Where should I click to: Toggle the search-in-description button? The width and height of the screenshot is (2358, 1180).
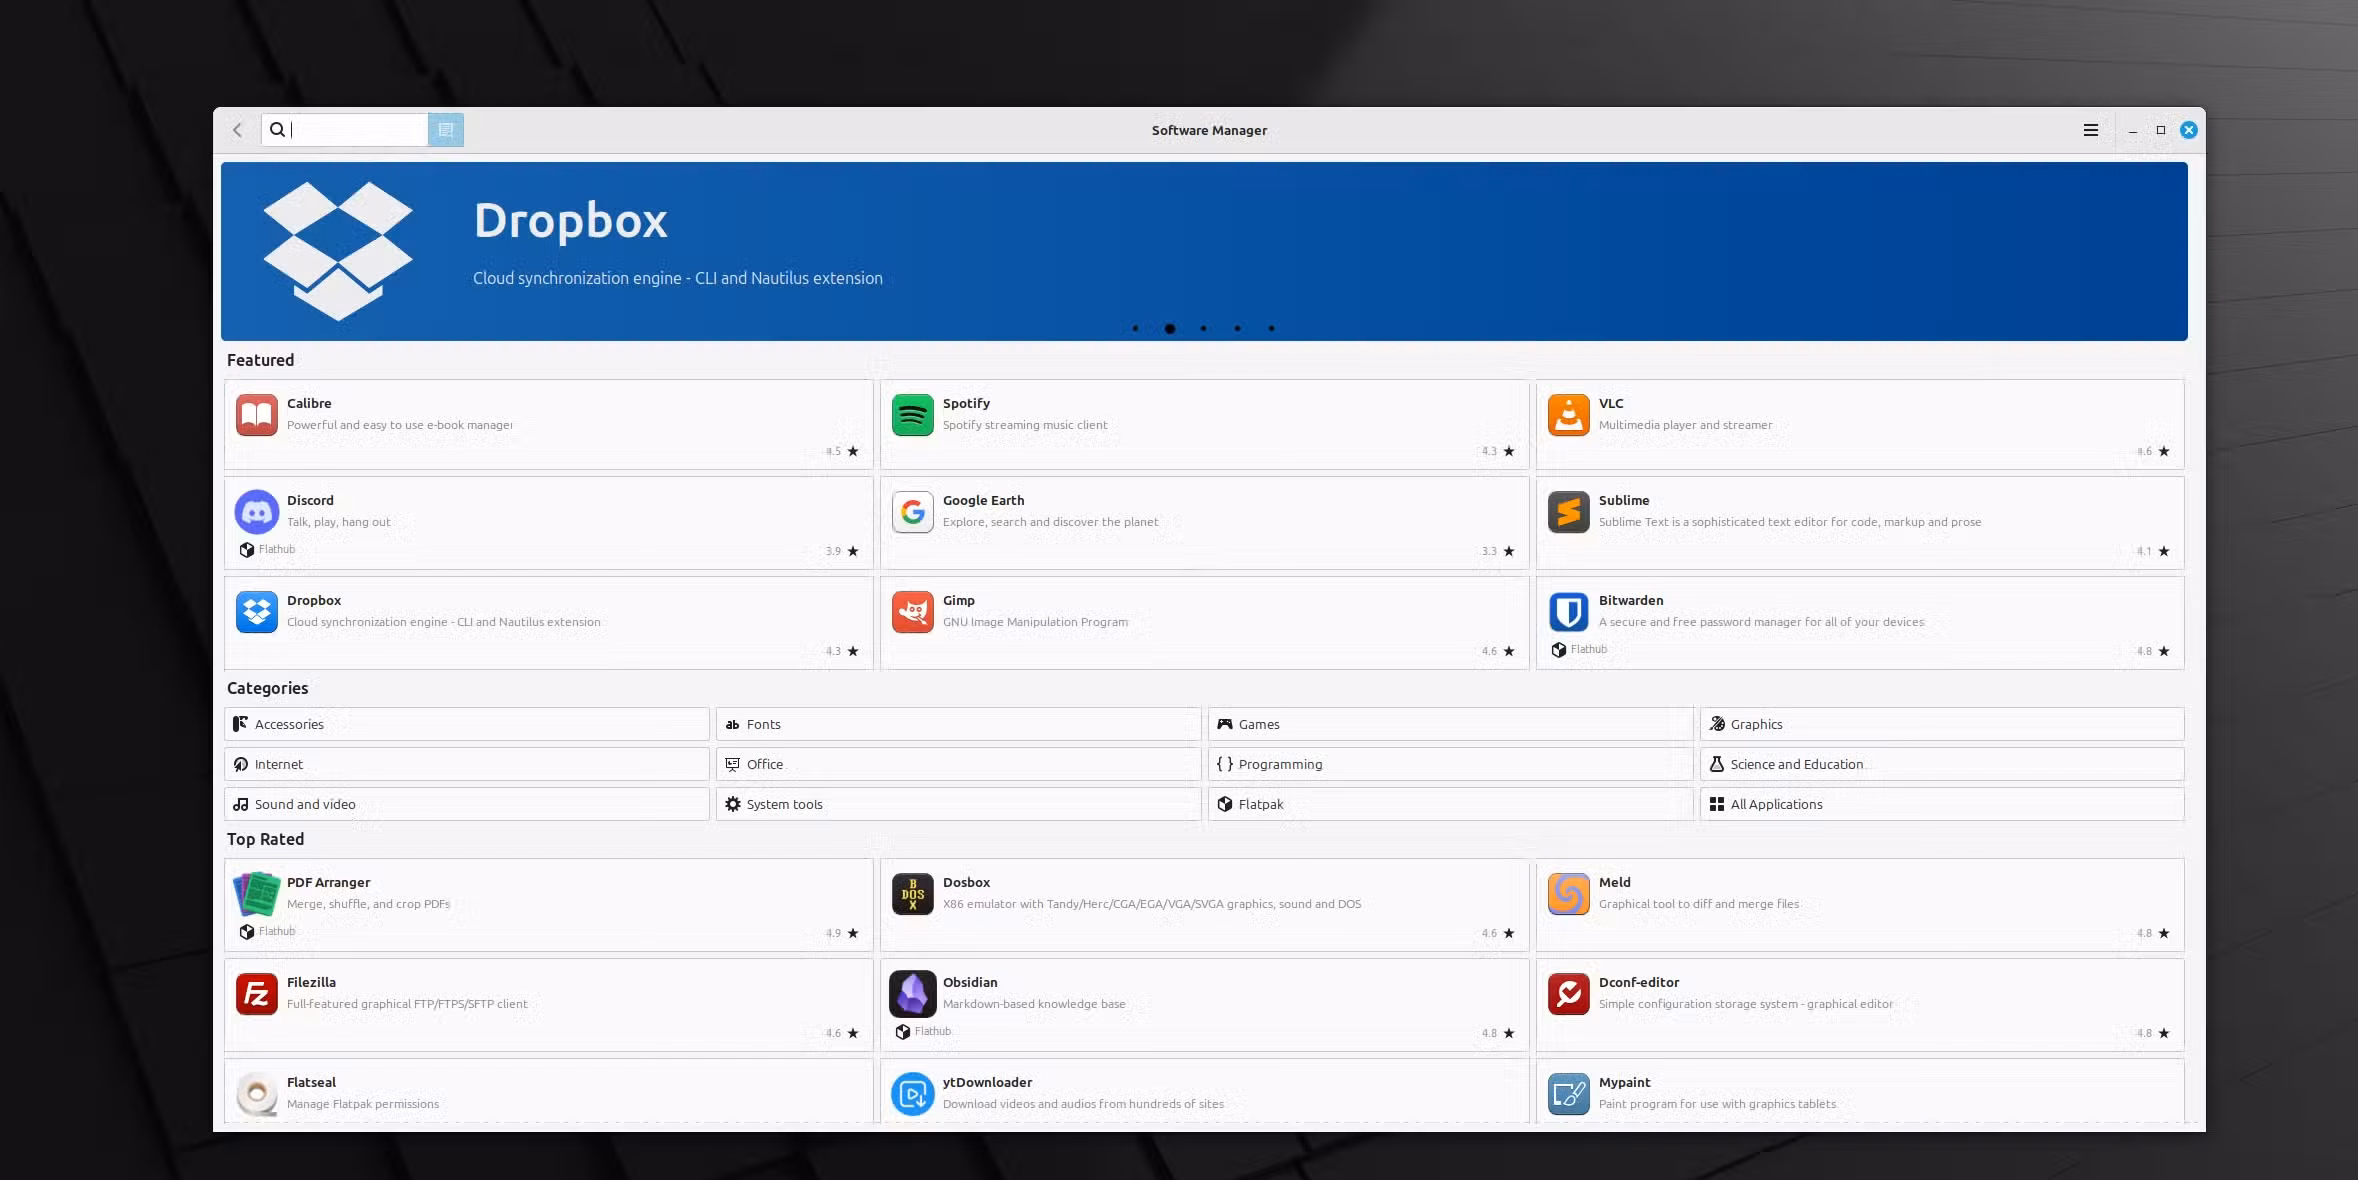(x=446, y=130)
